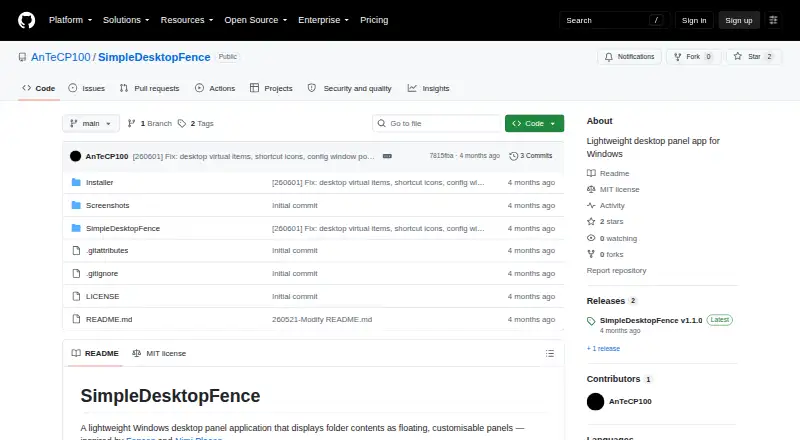This screenshot has height=440, width=800.
Task: Open 'Initial commit' message in the LICENSE row
Action: 295,297
